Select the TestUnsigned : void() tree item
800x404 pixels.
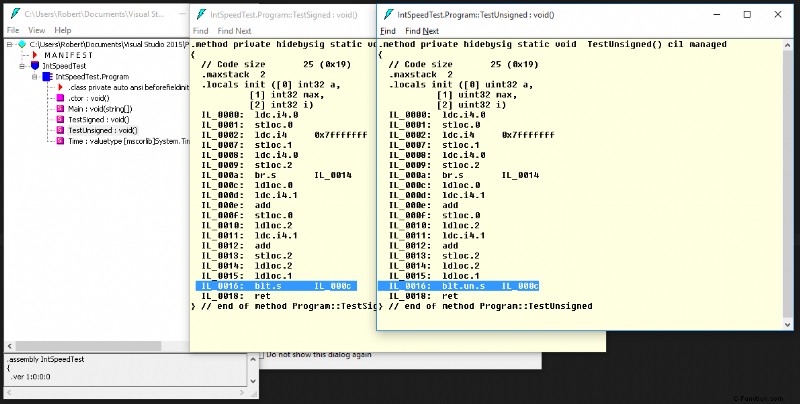pyautogui.click(x=102, y=130)
